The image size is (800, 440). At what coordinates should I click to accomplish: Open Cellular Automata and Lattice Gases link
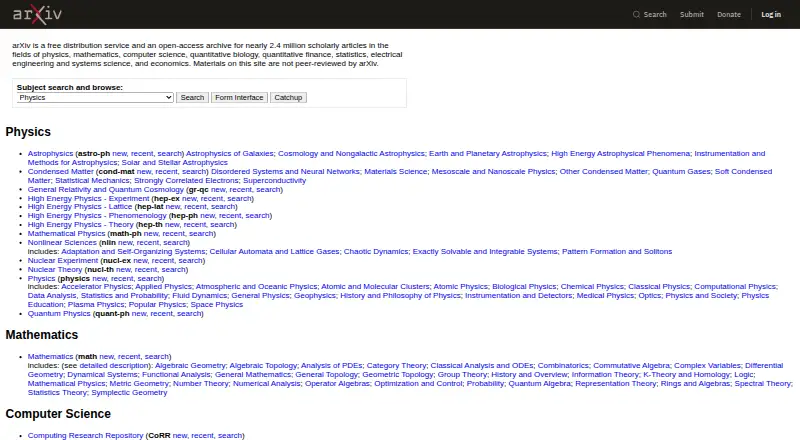274,251
